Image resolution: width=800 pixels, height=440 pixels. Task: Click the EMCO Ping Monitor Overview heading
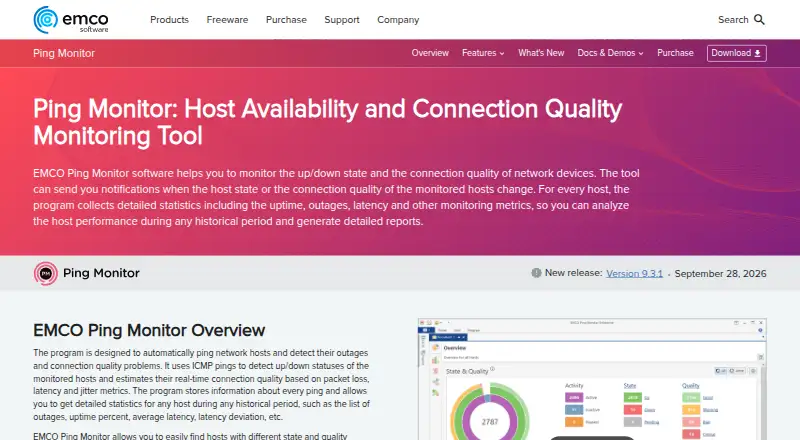tap(149, 330)
